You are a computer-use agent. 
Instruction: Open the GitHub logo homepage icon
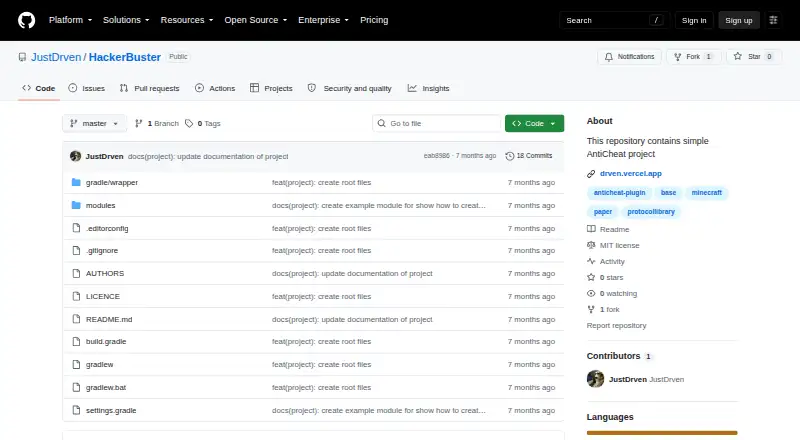coord(27,20)
